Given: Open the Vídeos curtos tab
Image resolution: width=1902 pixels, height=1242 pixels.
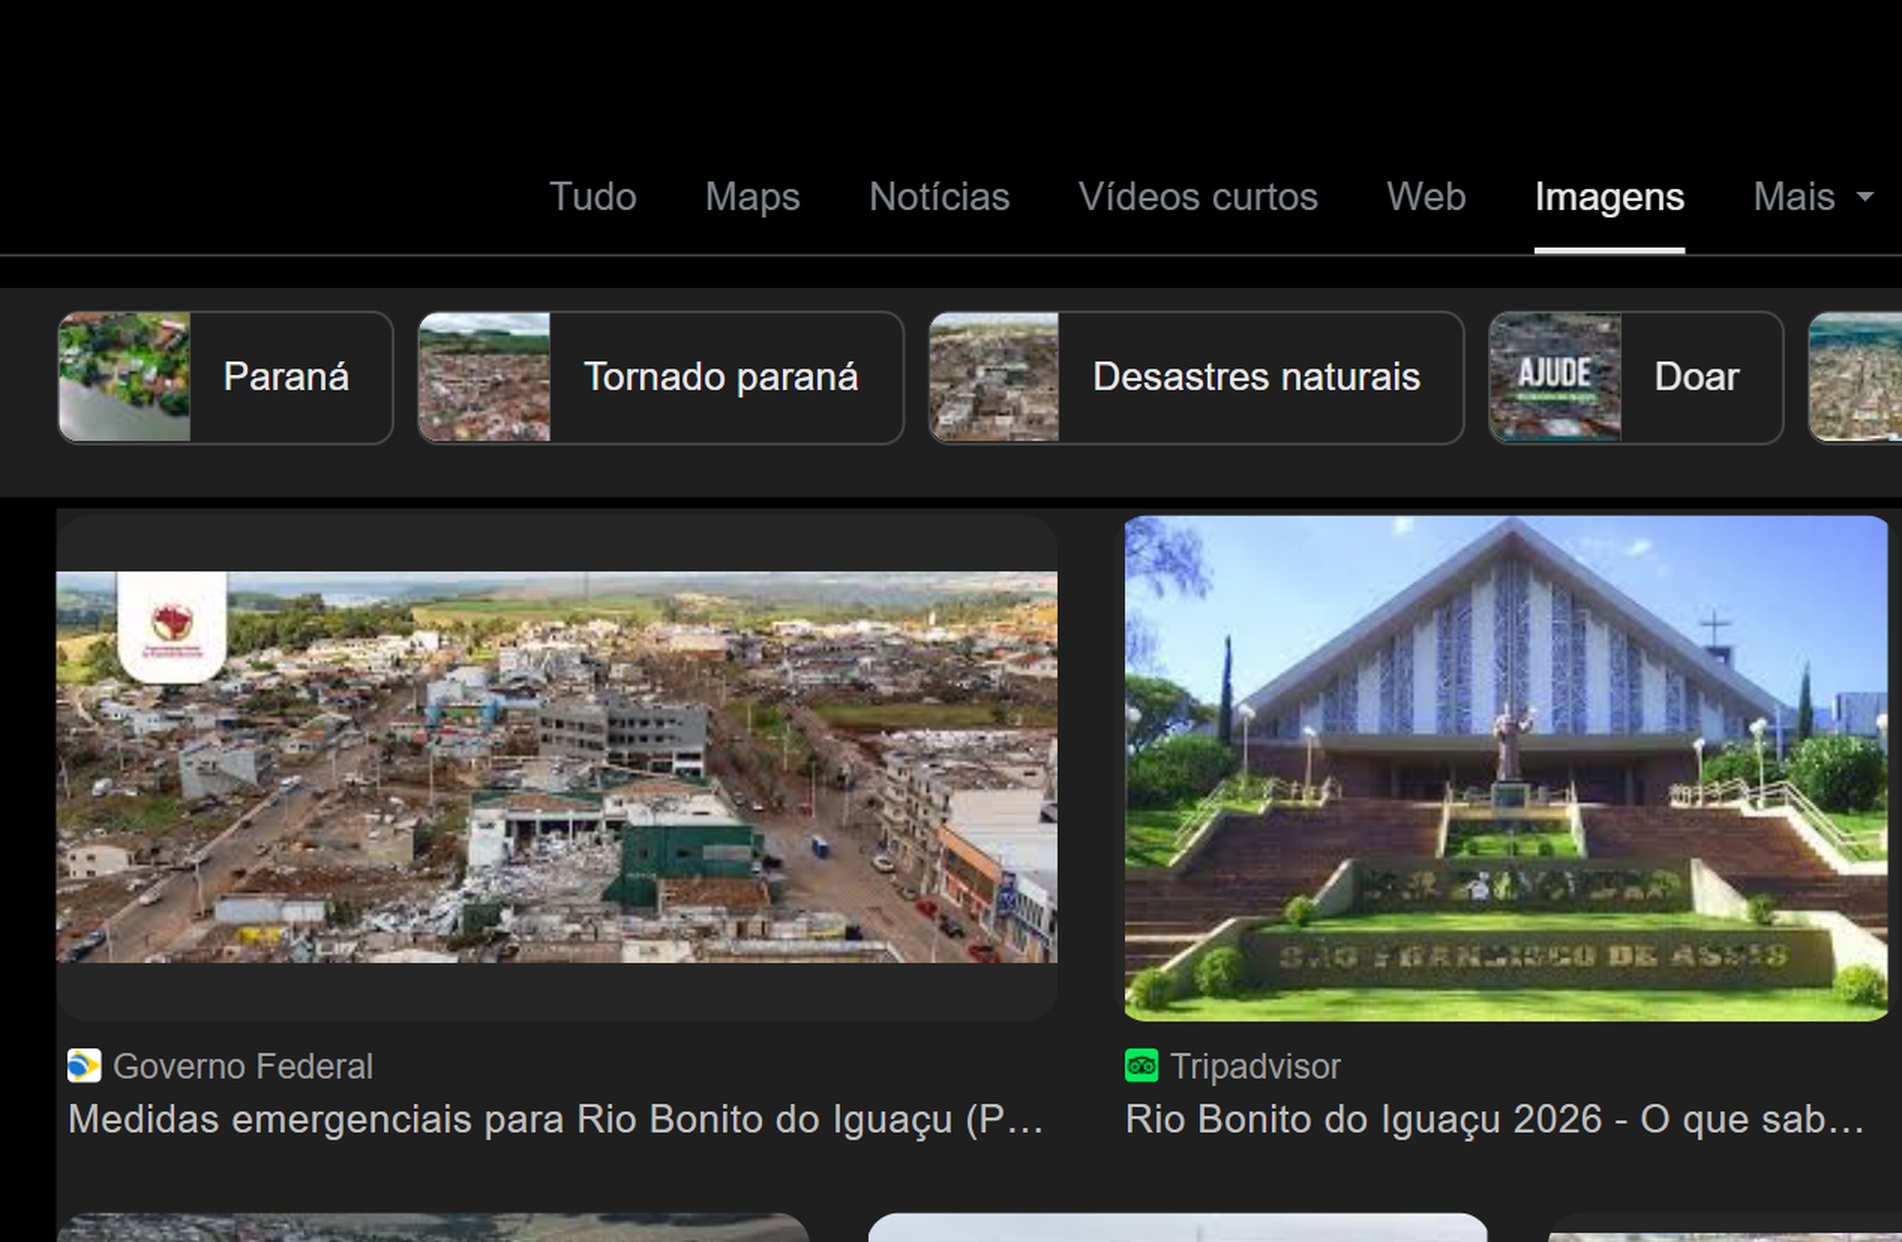Looking at the screenshot, I should pos(1197,197).
